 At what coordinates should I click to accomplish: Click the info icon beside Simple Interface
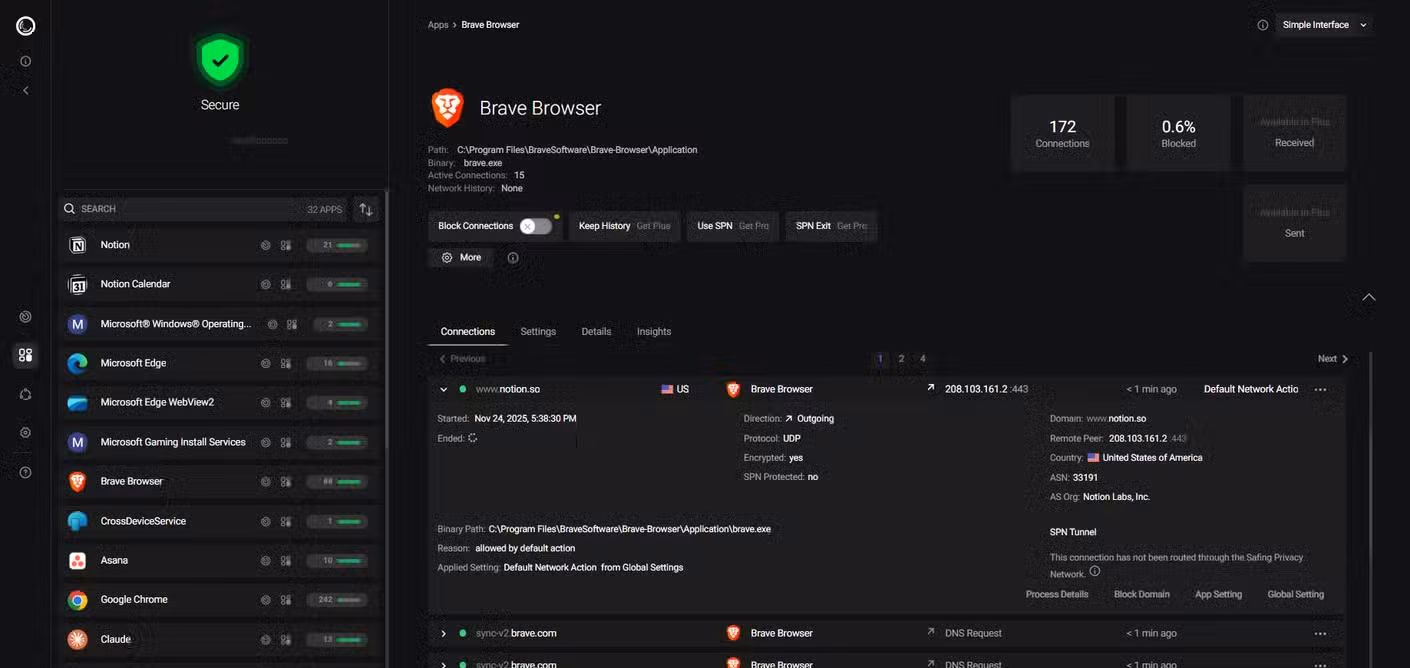[x=1262, y=25]
